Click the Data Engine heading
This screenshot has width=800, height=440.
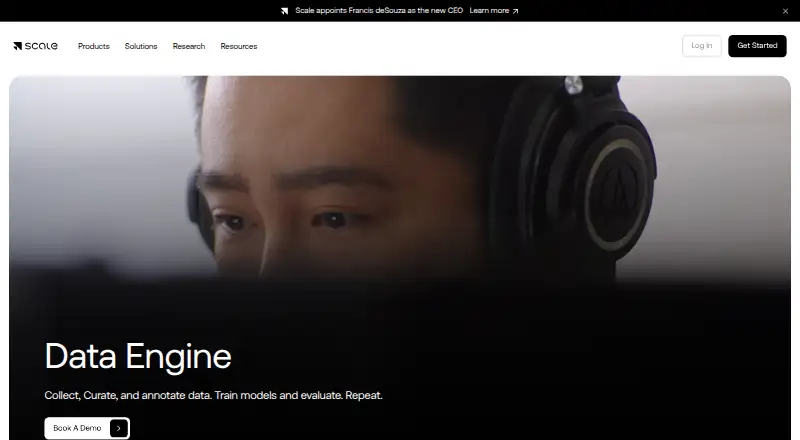tap(138, 357)
